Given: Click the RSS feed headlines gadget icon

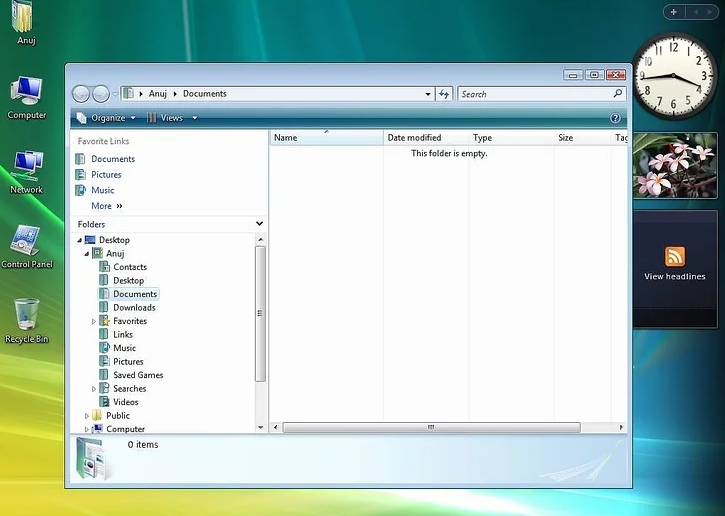Looking at the screenshot, I should (x=675, y=257).
